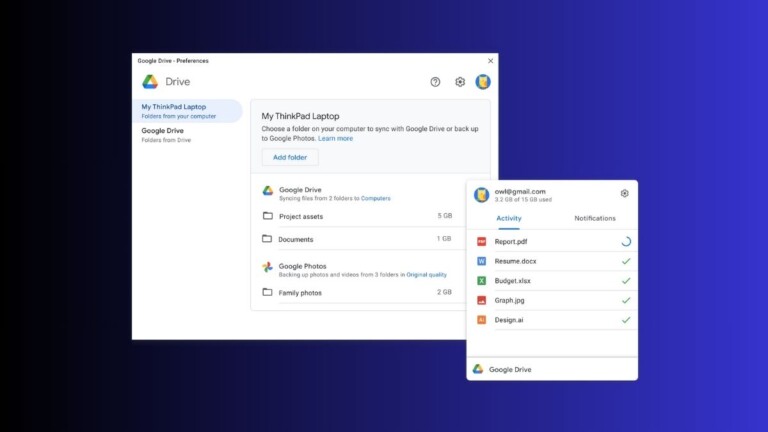This screenshot has height=432, width=768.
Task: Click the owl avatar in activity popup
Action: tap(481, 195)
